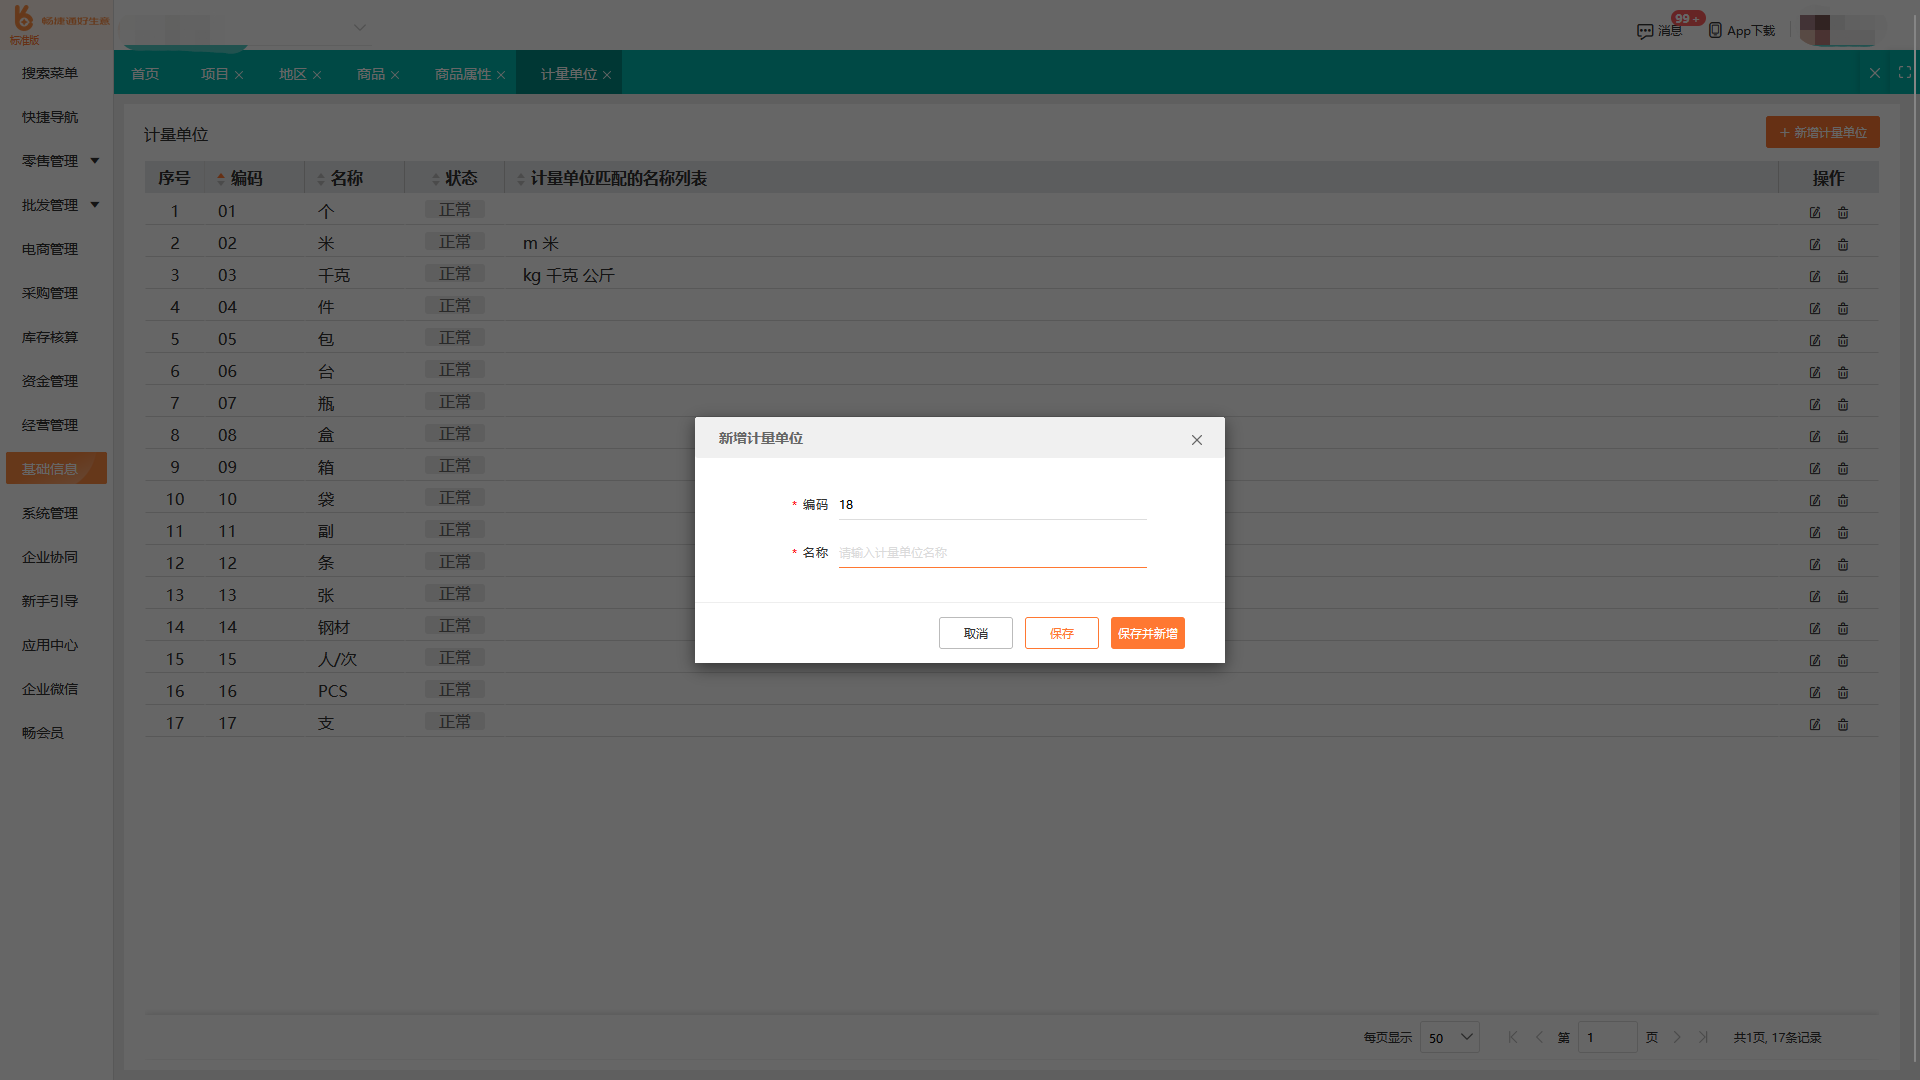Expand the 批发管理 sidebar menu
This screenshot has width=1920, height=1080.
coord(57,204)
